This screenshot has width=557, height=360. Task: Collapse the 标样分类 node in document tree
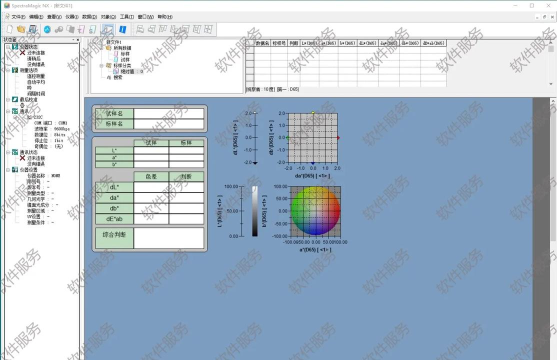tap(102, 66)
